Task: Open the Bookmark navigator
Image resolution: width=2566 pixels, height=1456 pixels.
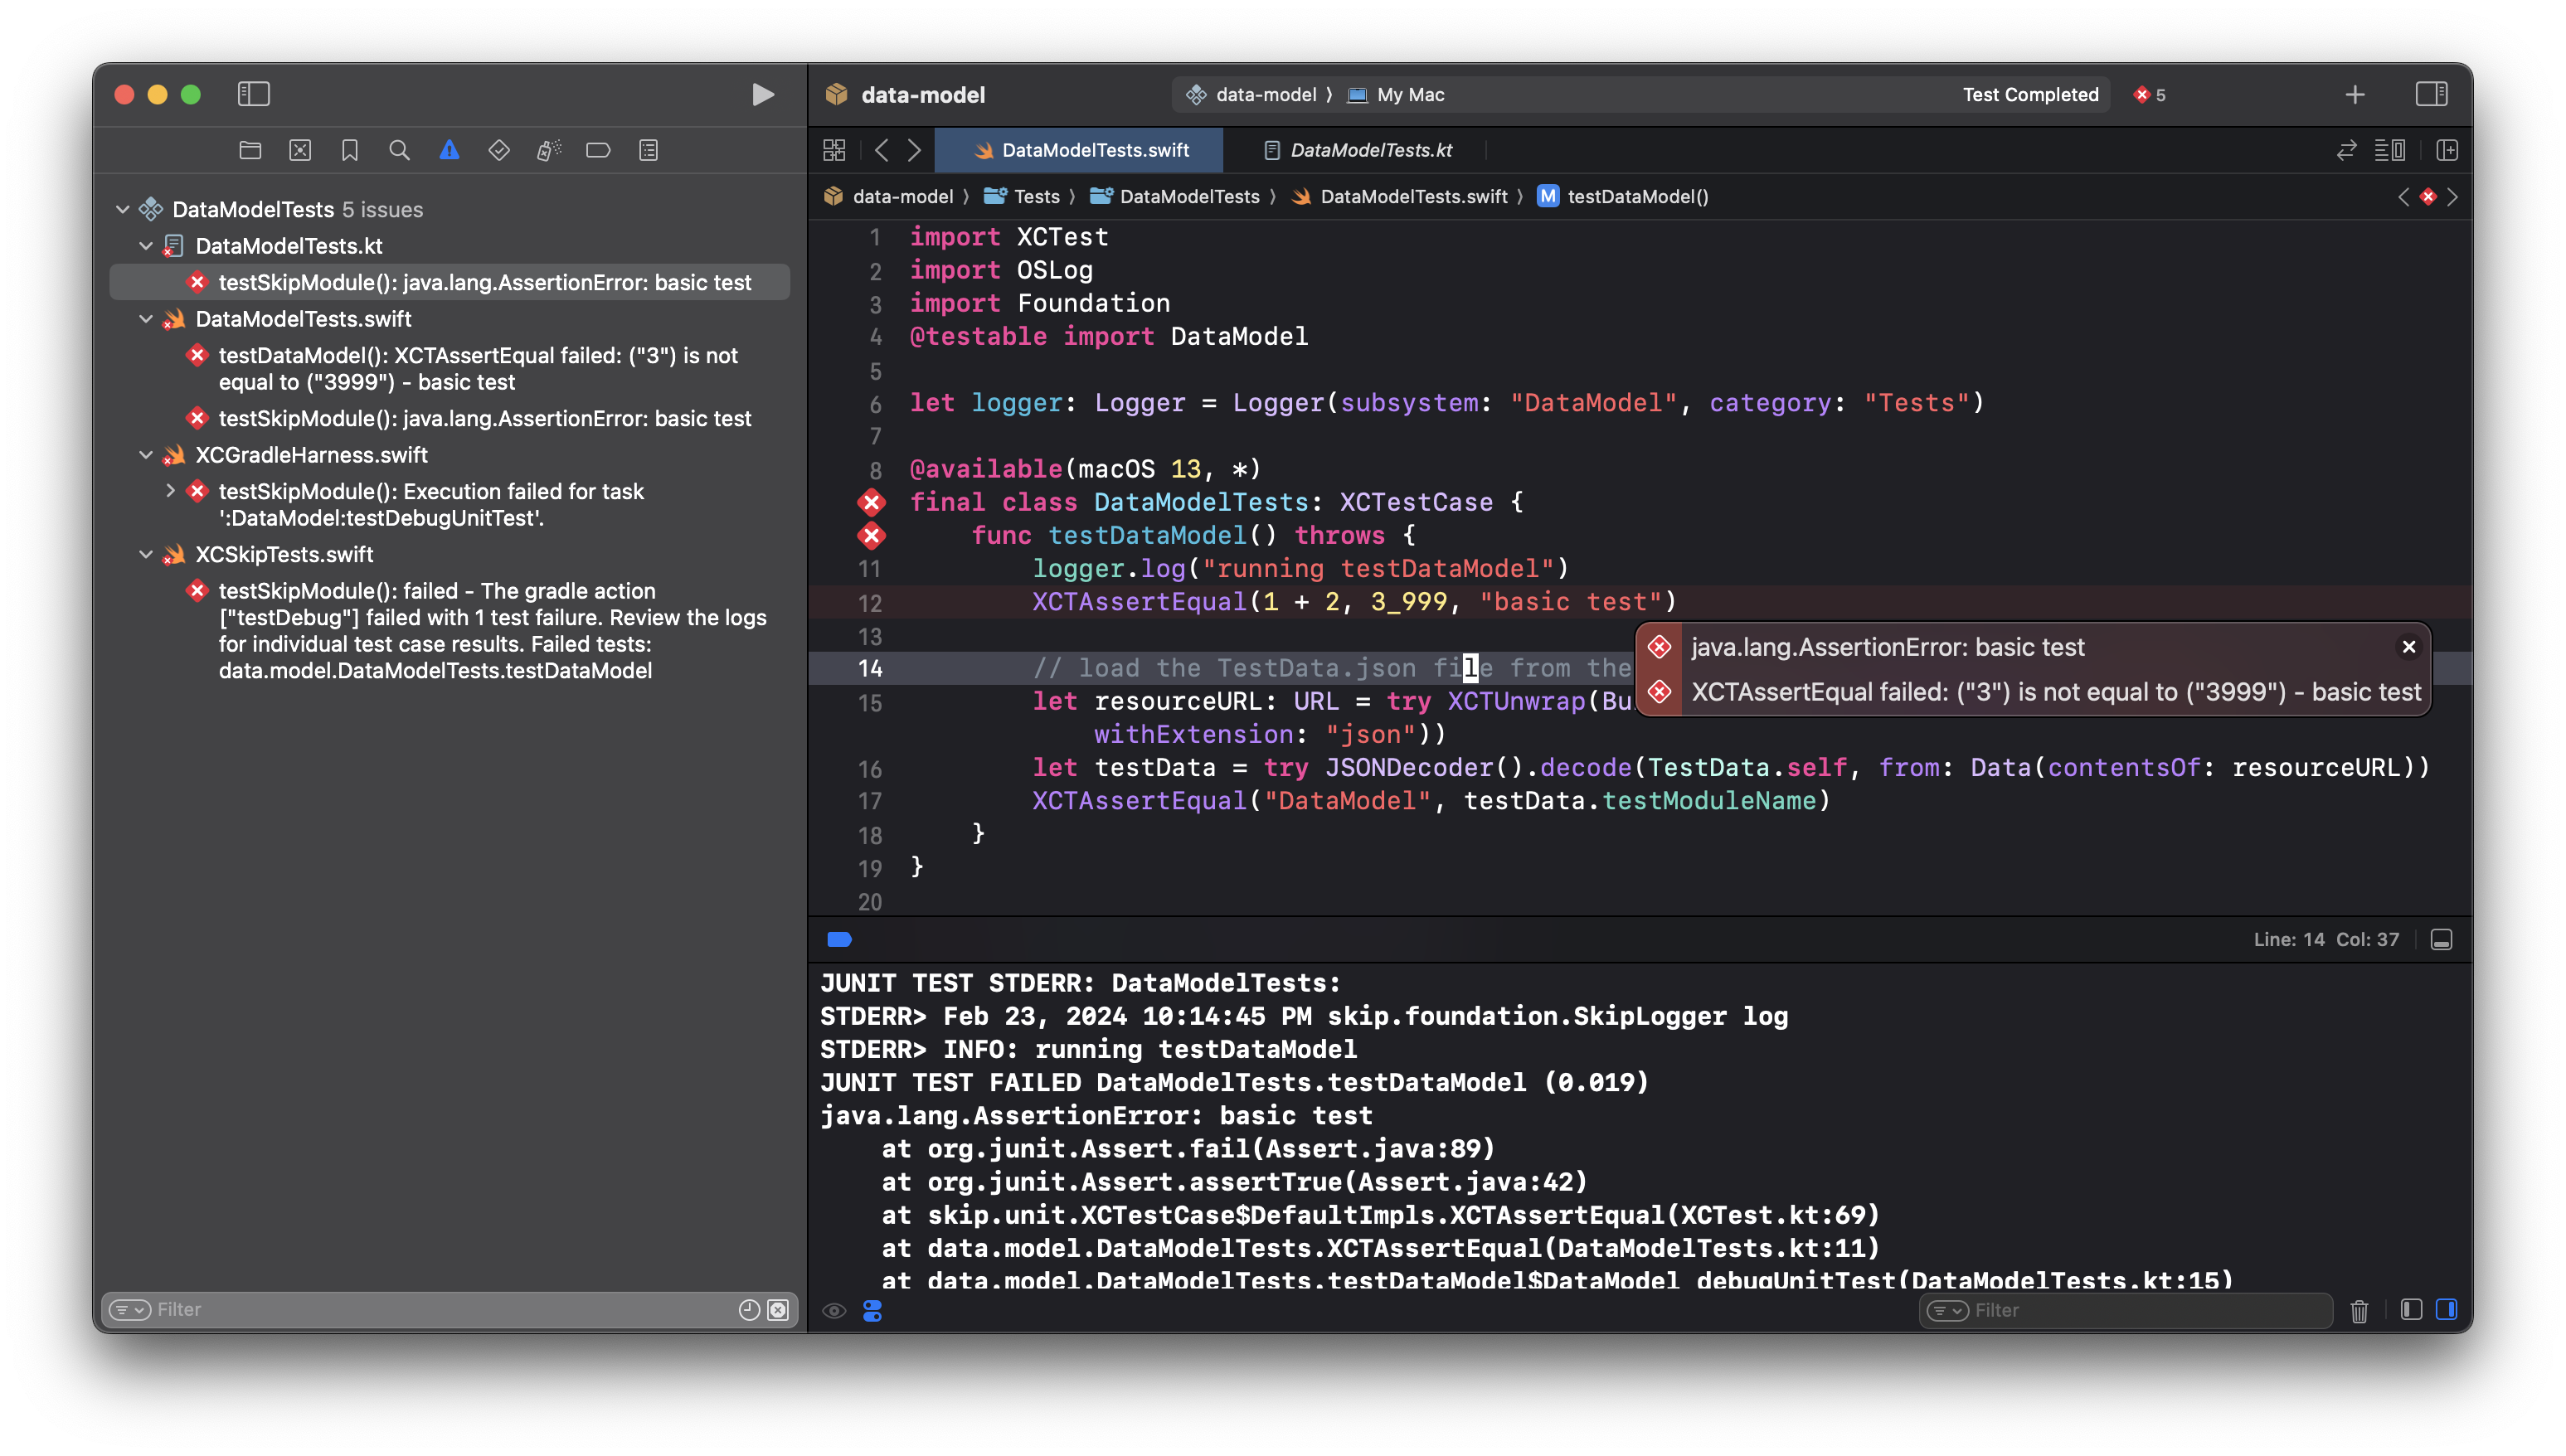Action: tap(350, 150)
